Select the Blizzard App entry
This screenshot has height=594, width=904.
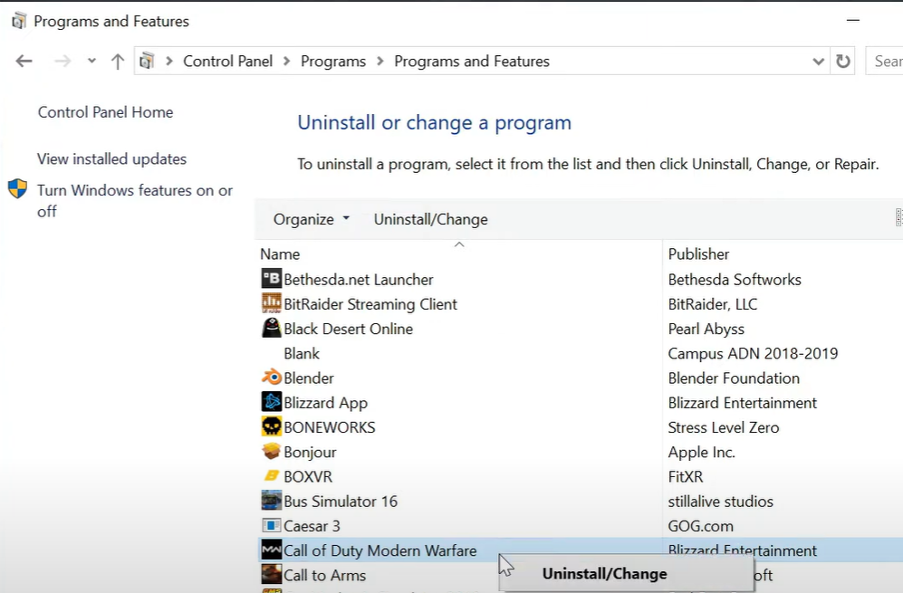tap(325, 403)
